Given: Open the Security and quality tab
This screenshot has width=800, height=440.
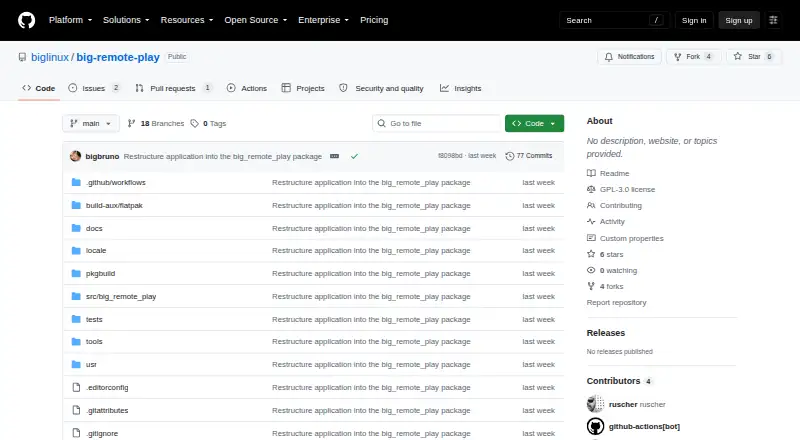Looking at the screenshot, I should point(382,88).
